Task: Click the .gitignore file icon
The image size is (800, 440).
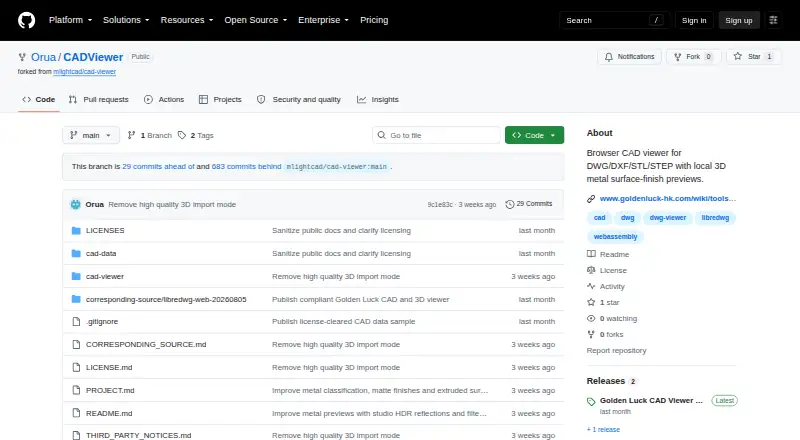Action: pyautogui.click(x=76, y=322)
